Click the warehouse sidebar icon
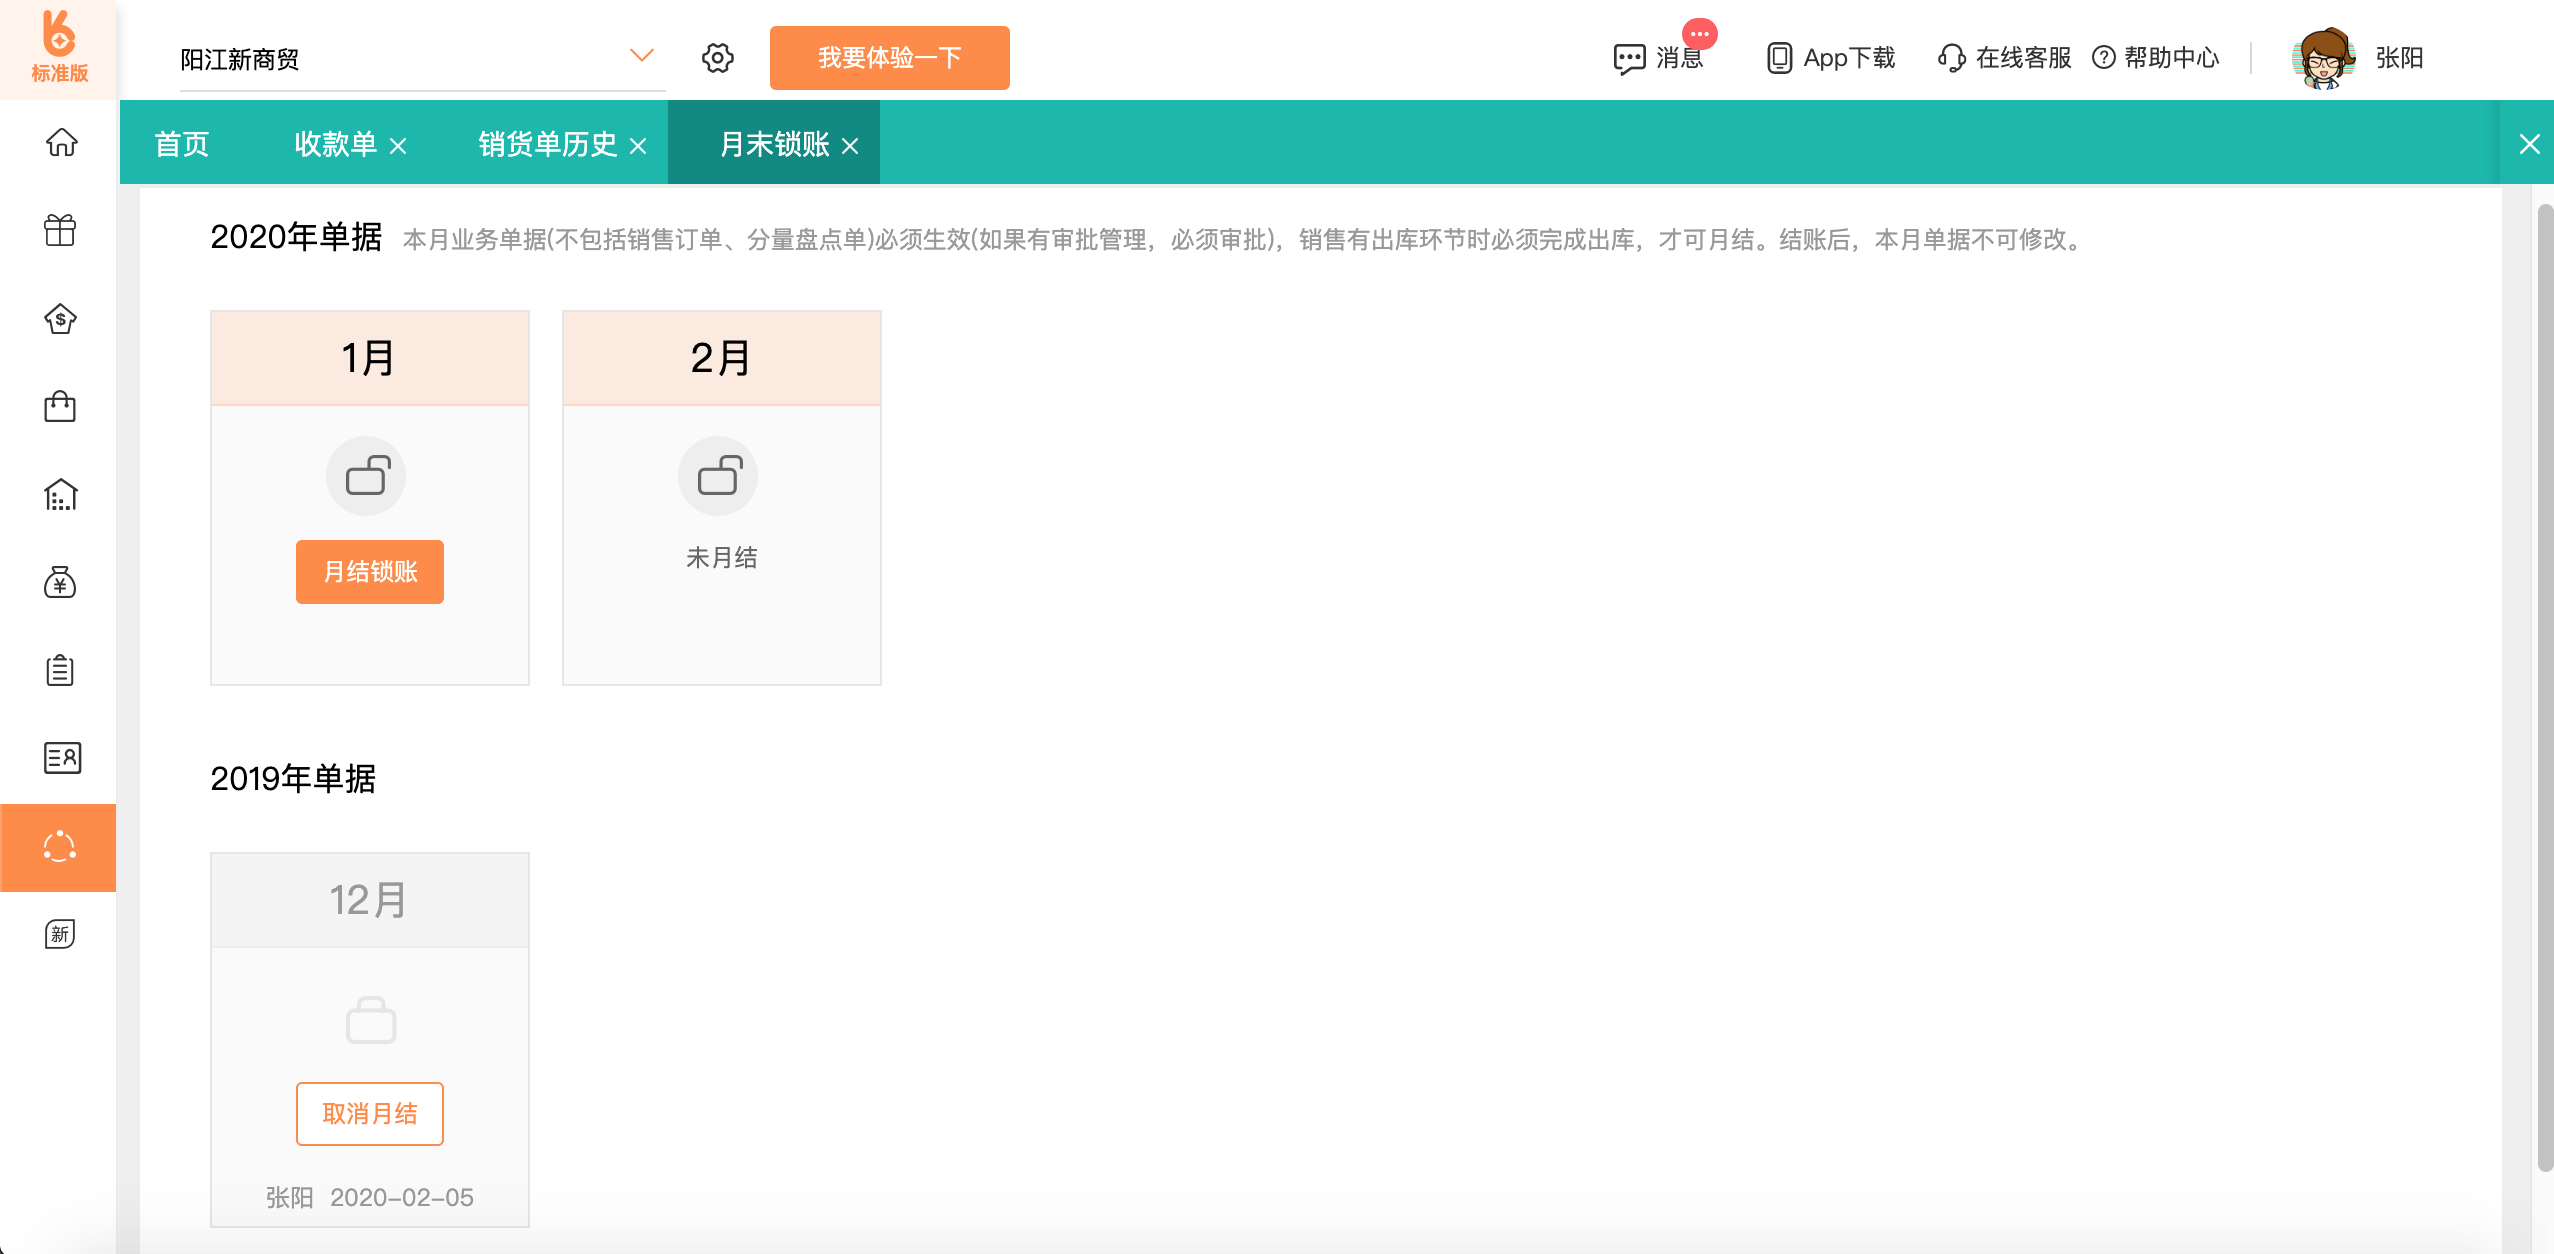Screen dimensions: 2554x1254 click(x=60, y=493)
